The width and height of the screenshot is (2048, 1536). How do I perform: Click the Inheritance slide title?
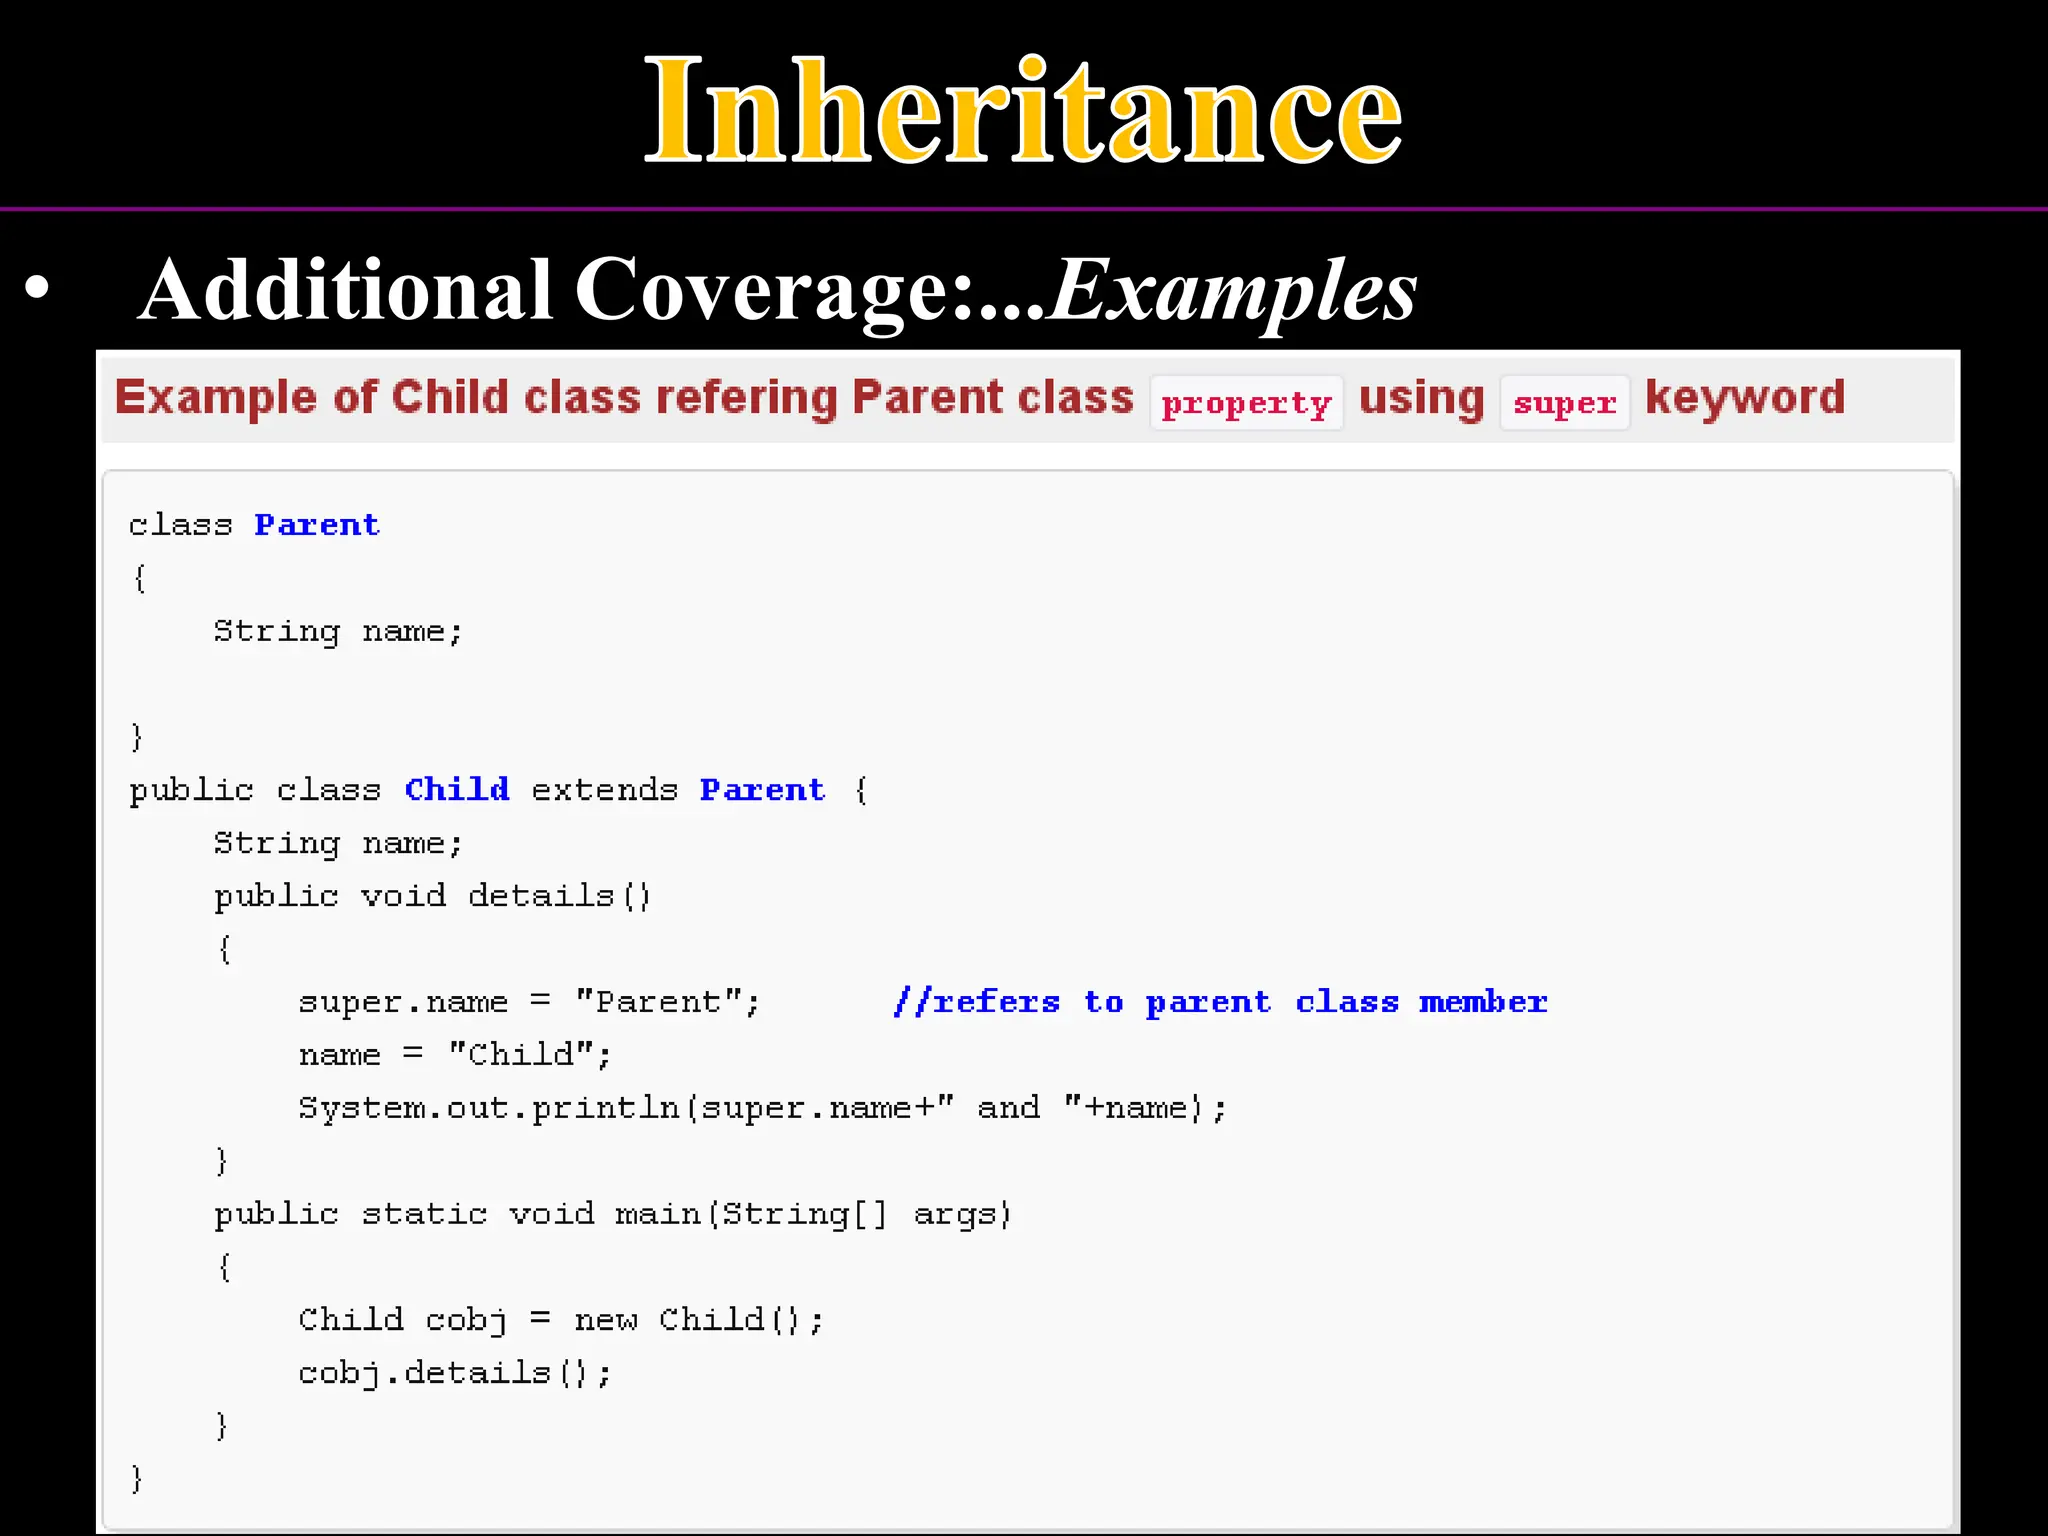tap(1023, 110)
